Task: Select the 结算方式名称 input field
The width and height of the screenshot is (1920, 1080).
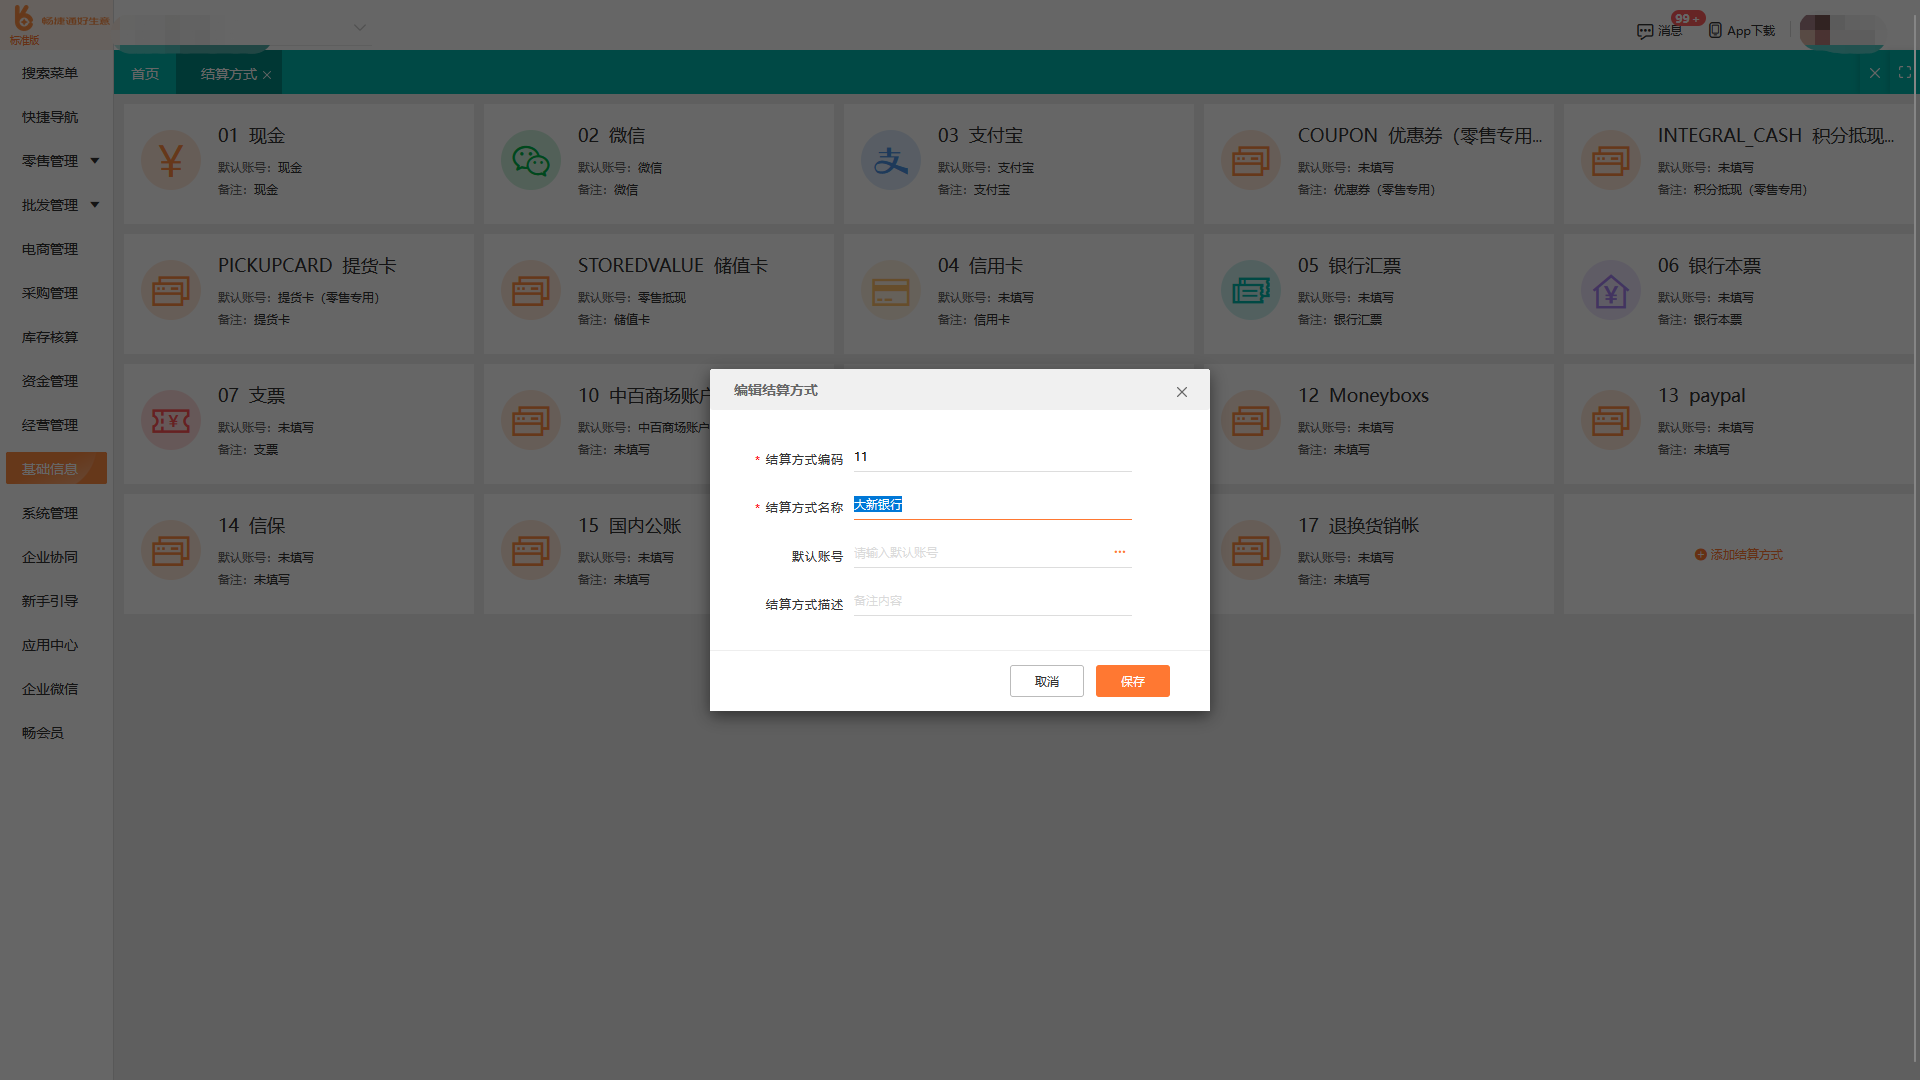Action: point(990,505)
